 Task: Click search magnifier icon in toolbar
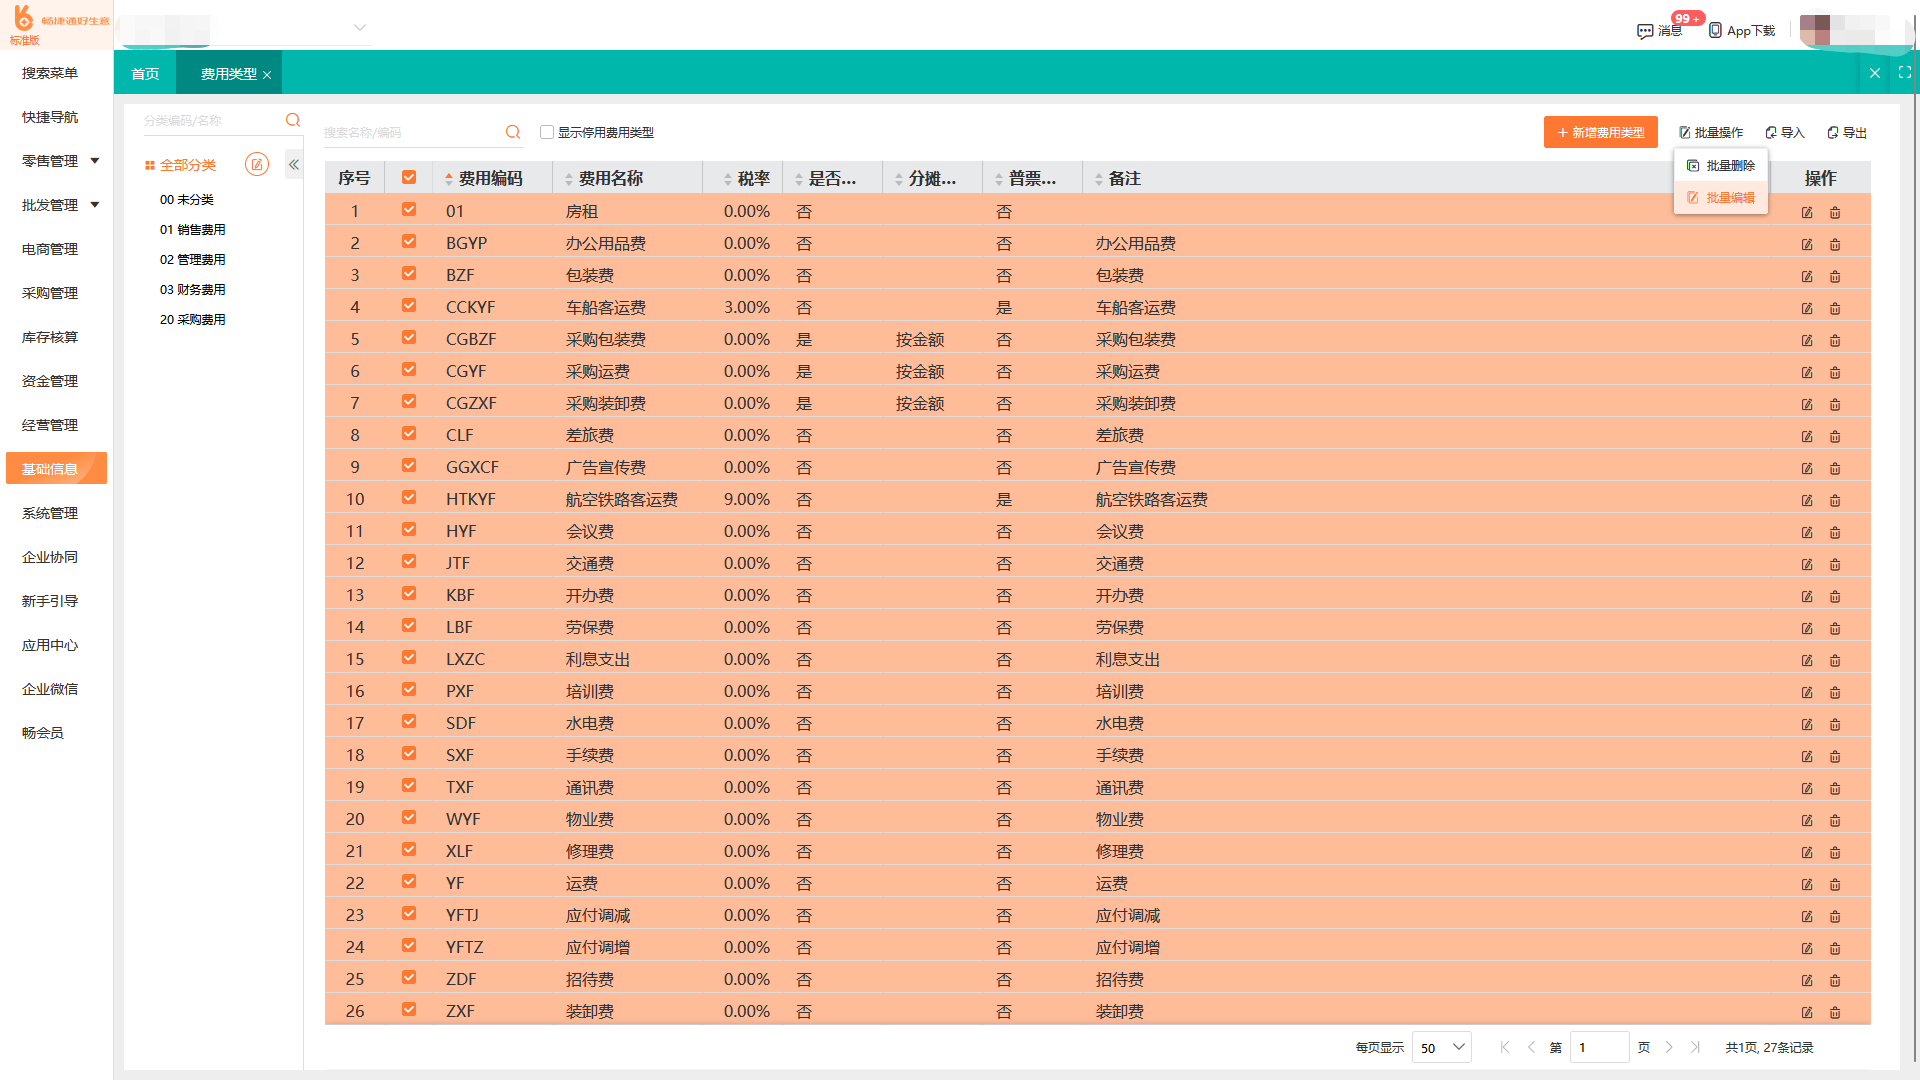pyautogui.click(x=514, y=131)
